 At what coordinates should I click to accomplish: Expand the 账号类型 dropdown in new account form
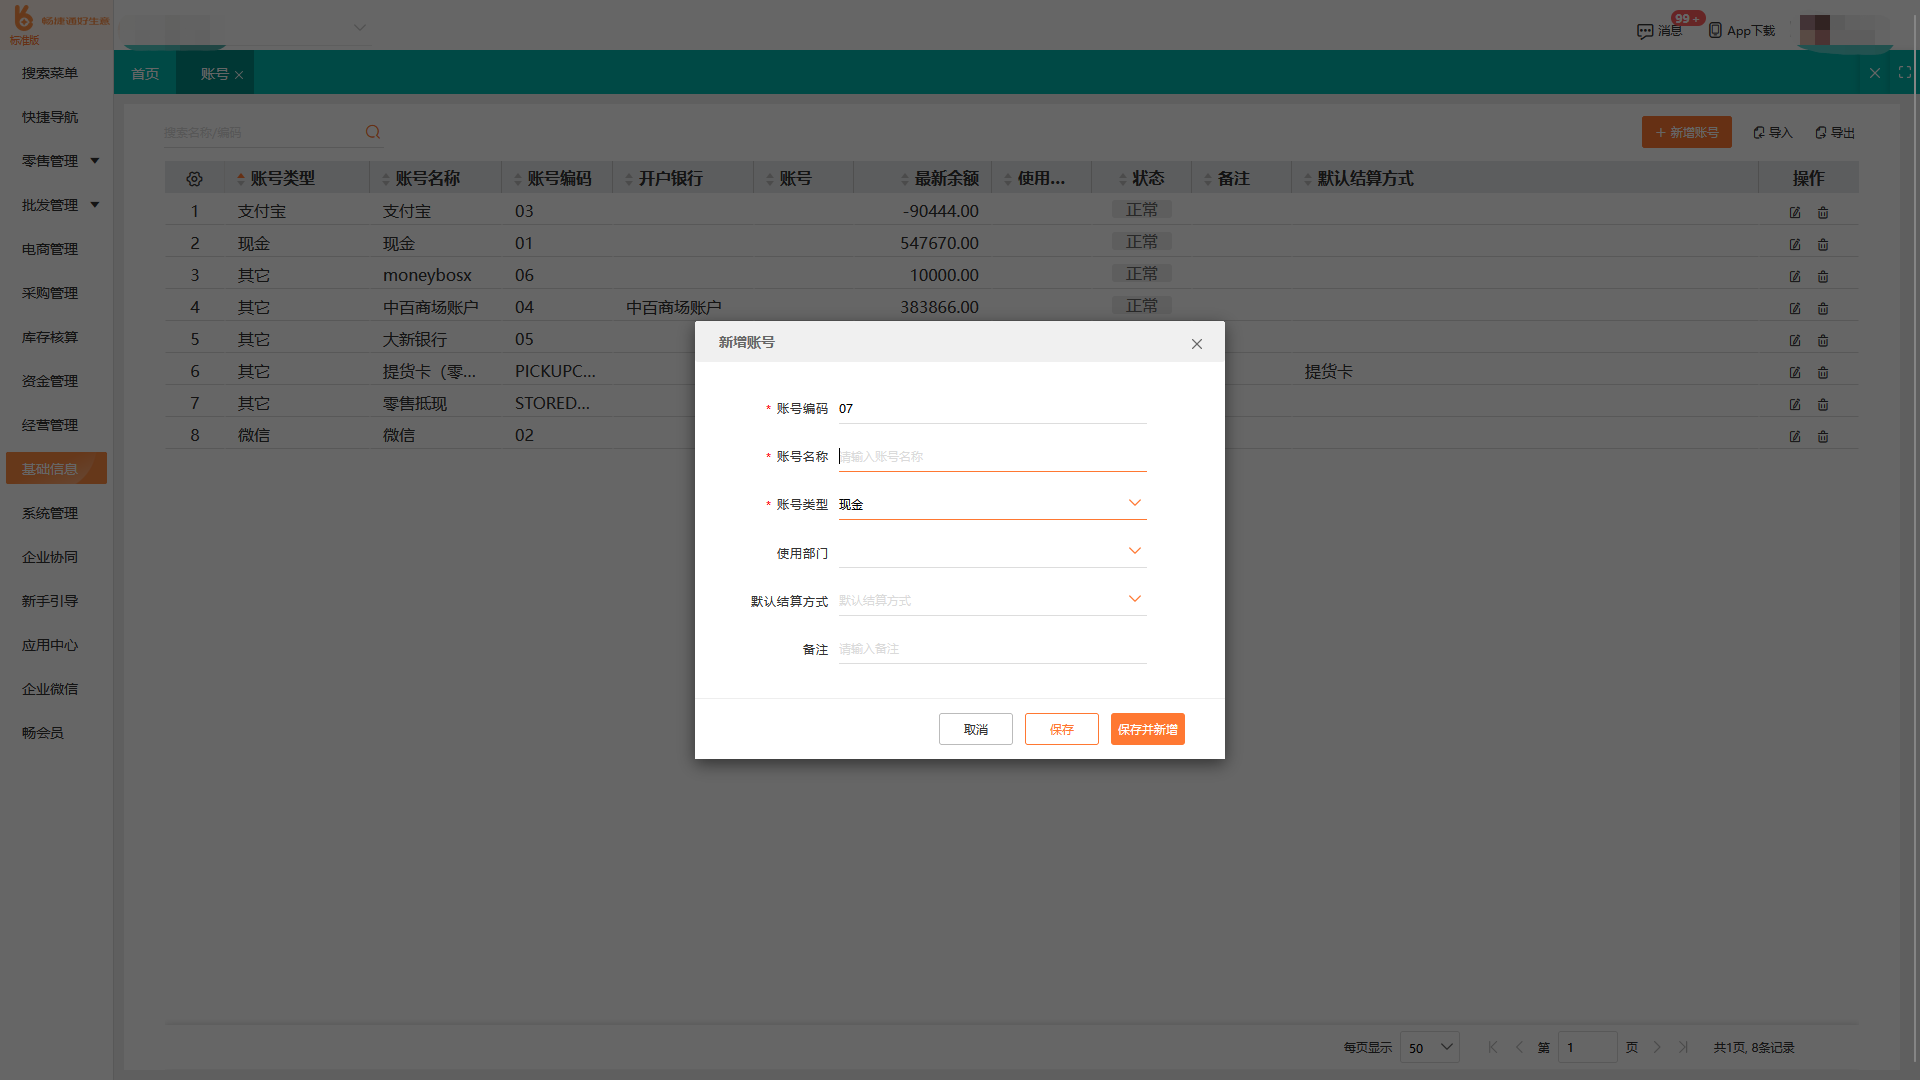pos(1134,504)
